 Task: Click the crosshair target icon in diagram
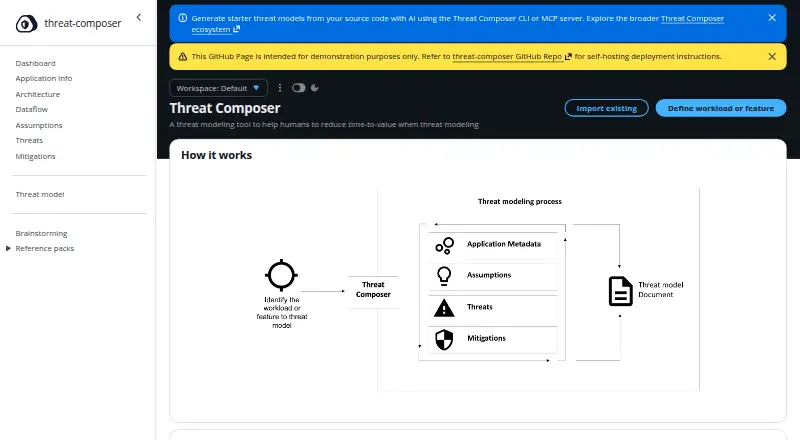tap(281, 275)
